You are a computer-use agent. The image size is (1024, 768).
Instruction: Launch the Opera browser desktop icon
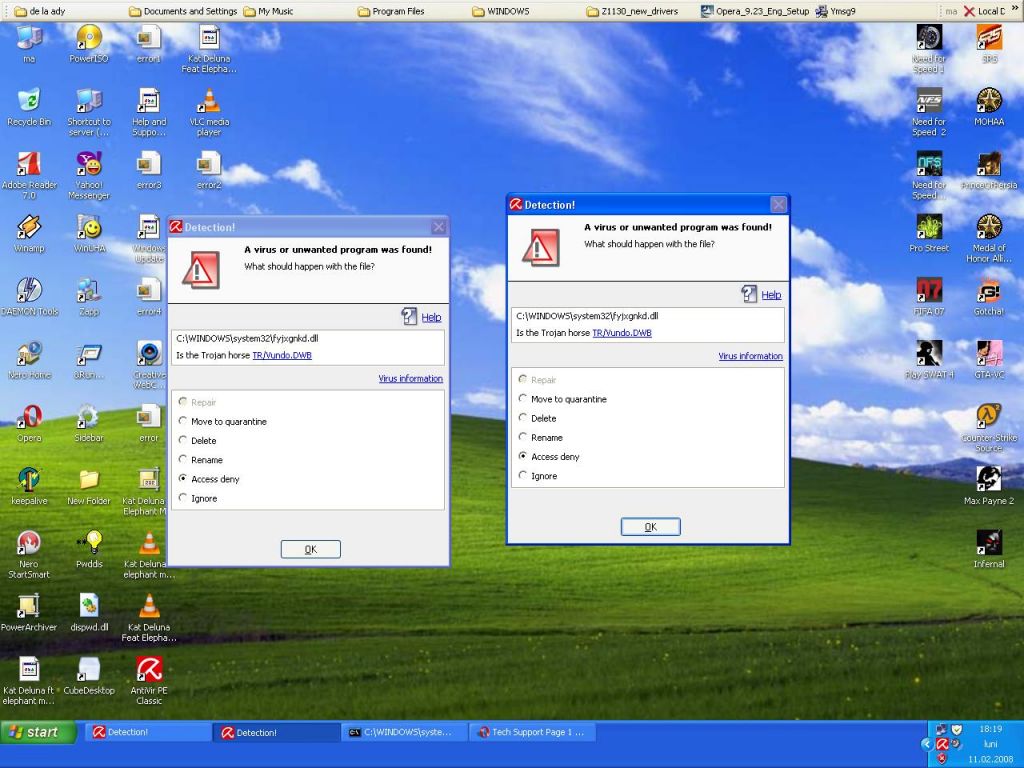(29, 417)
